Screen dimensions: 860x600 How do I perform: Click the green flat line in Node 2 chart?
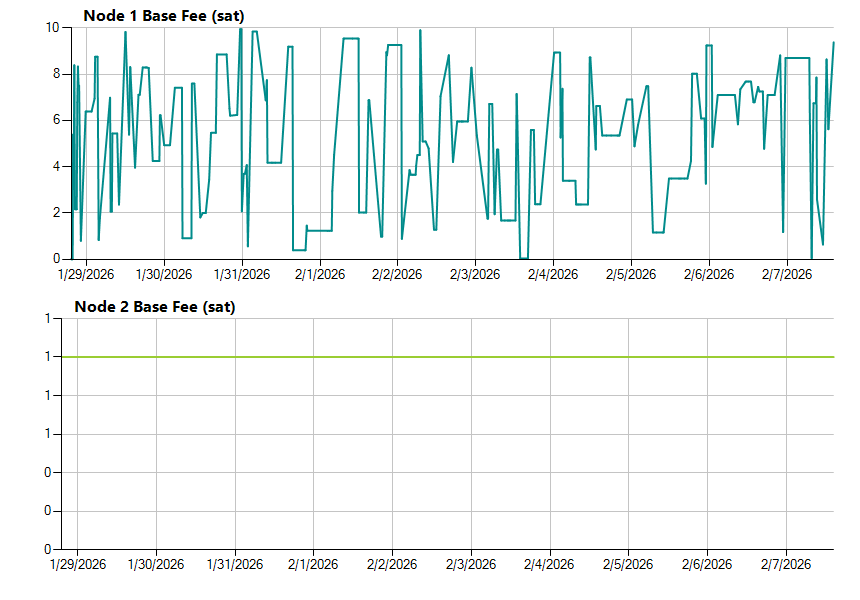coord(450,357)
